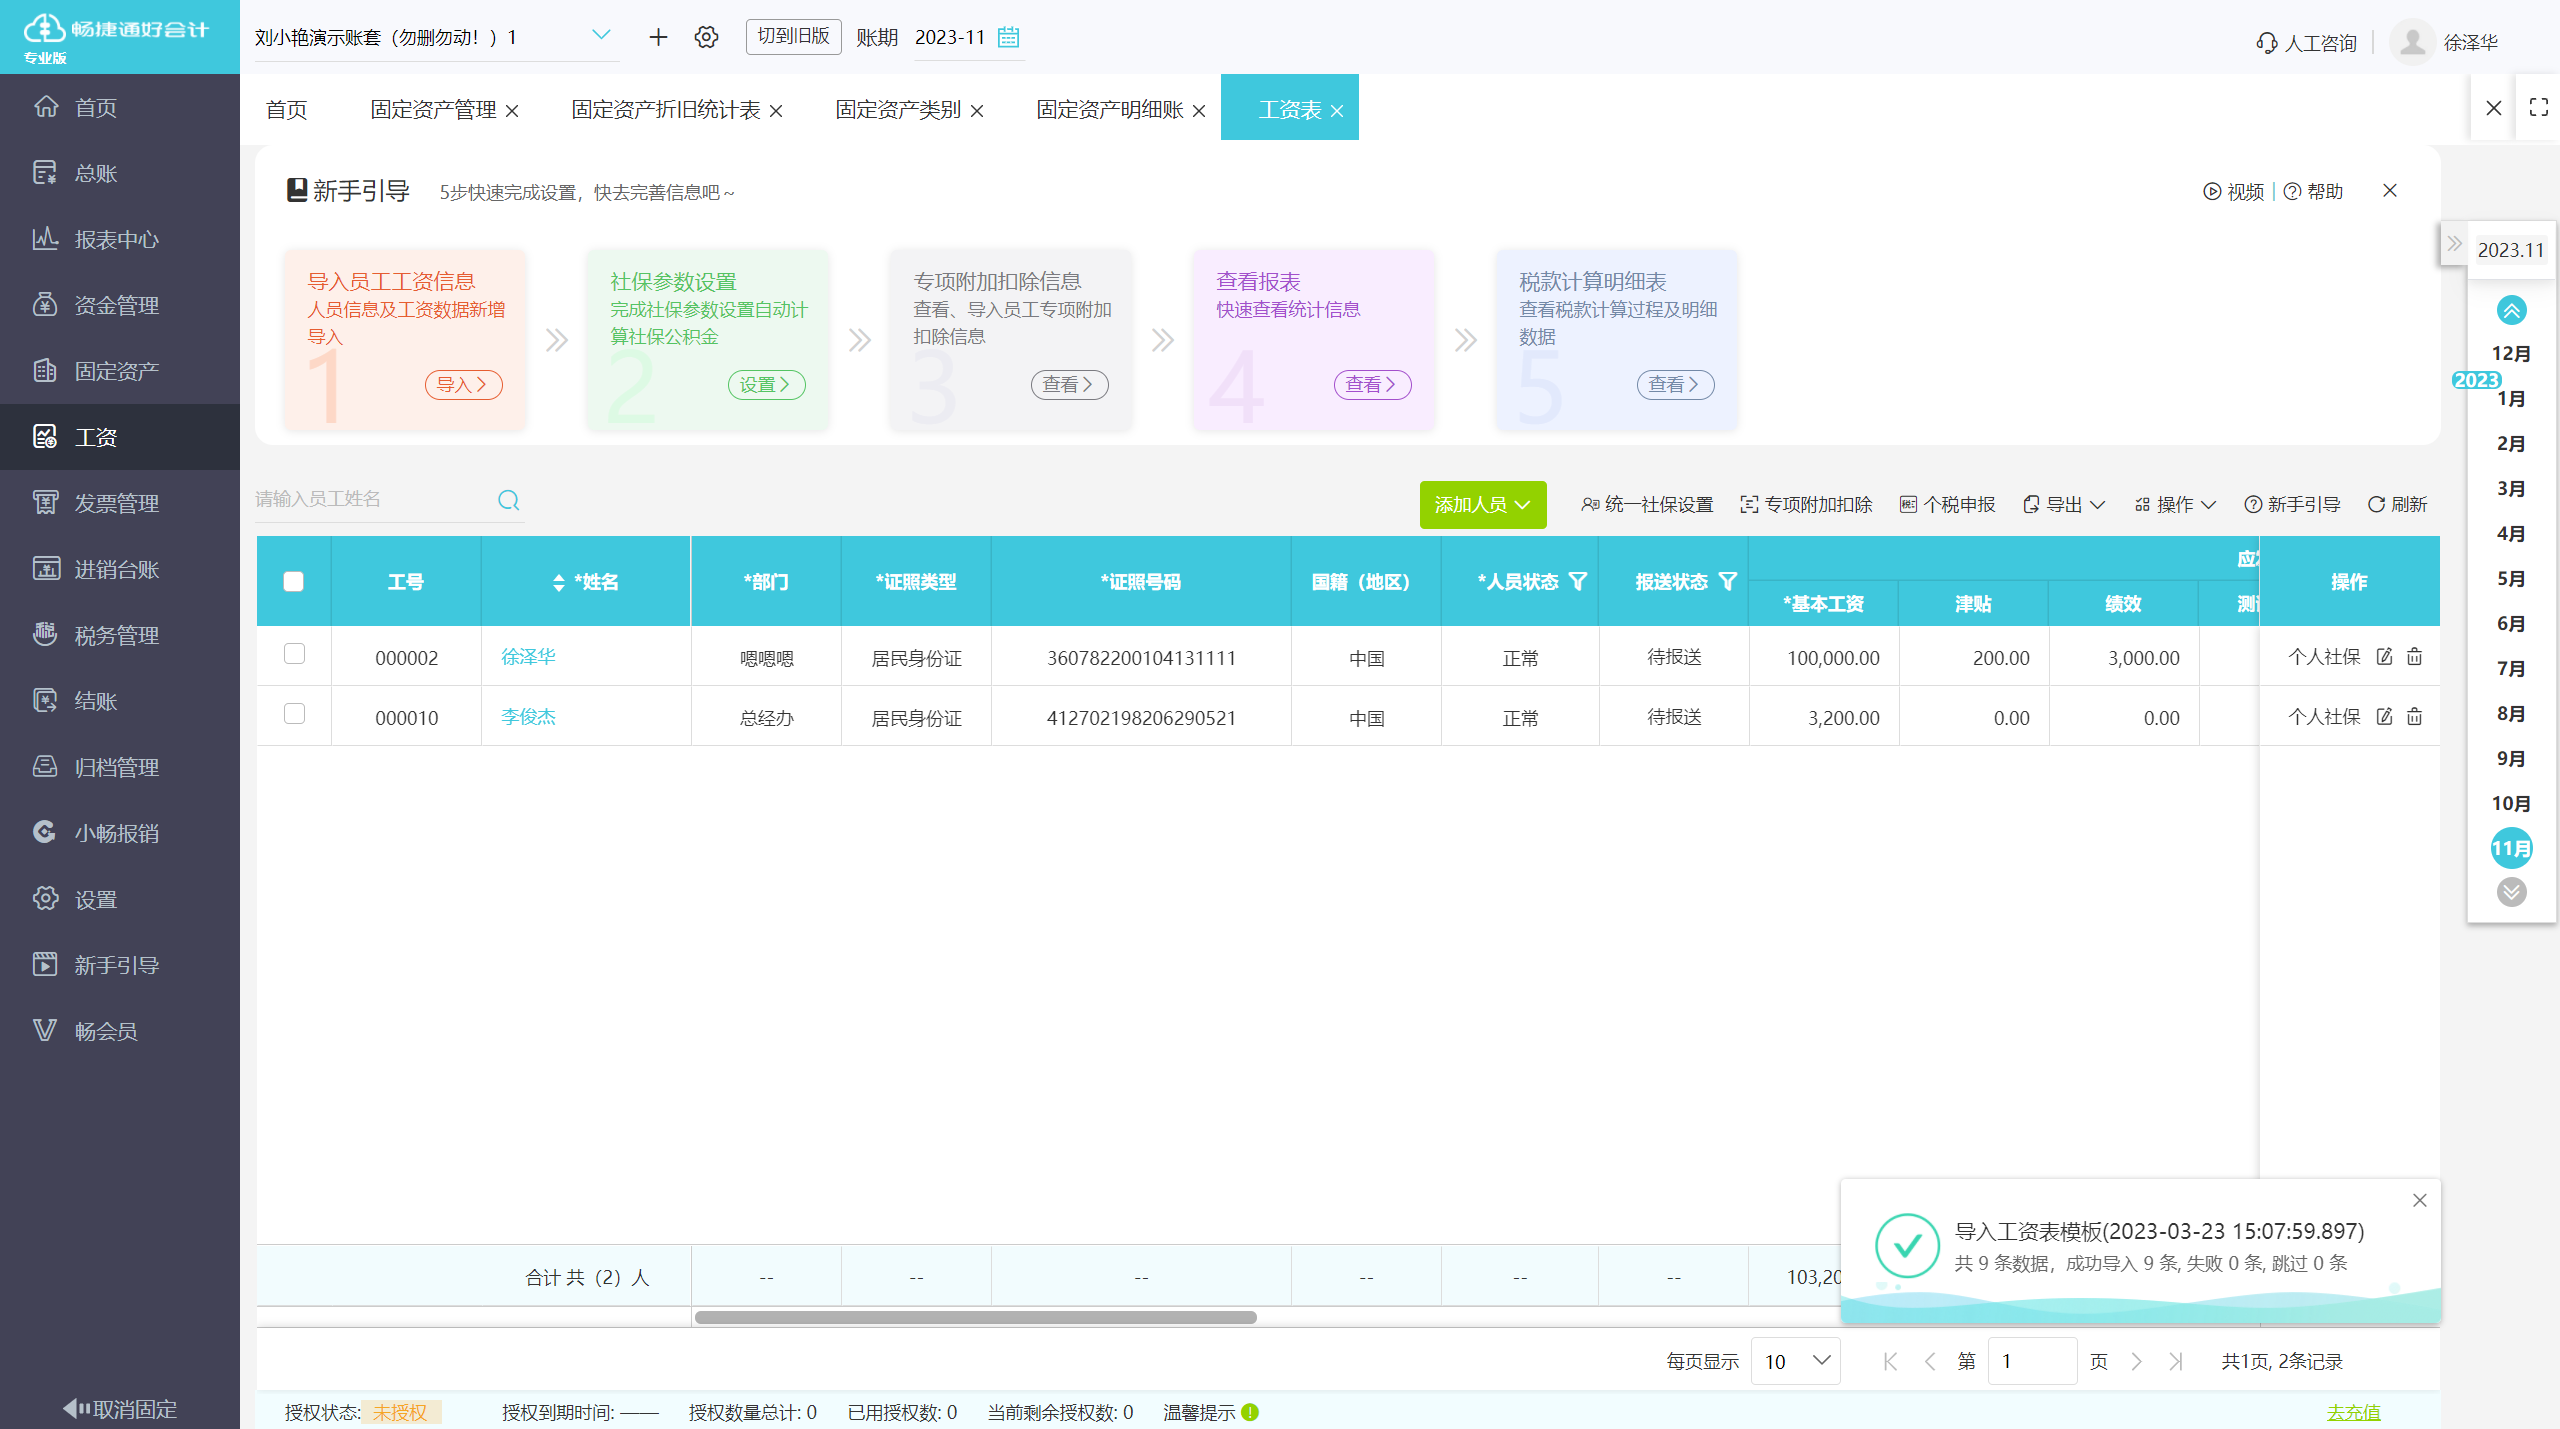Click the 人工咨询 icon
Image resolution: width=2560 pixels, height=1429 pixels.
[2266, 40]
